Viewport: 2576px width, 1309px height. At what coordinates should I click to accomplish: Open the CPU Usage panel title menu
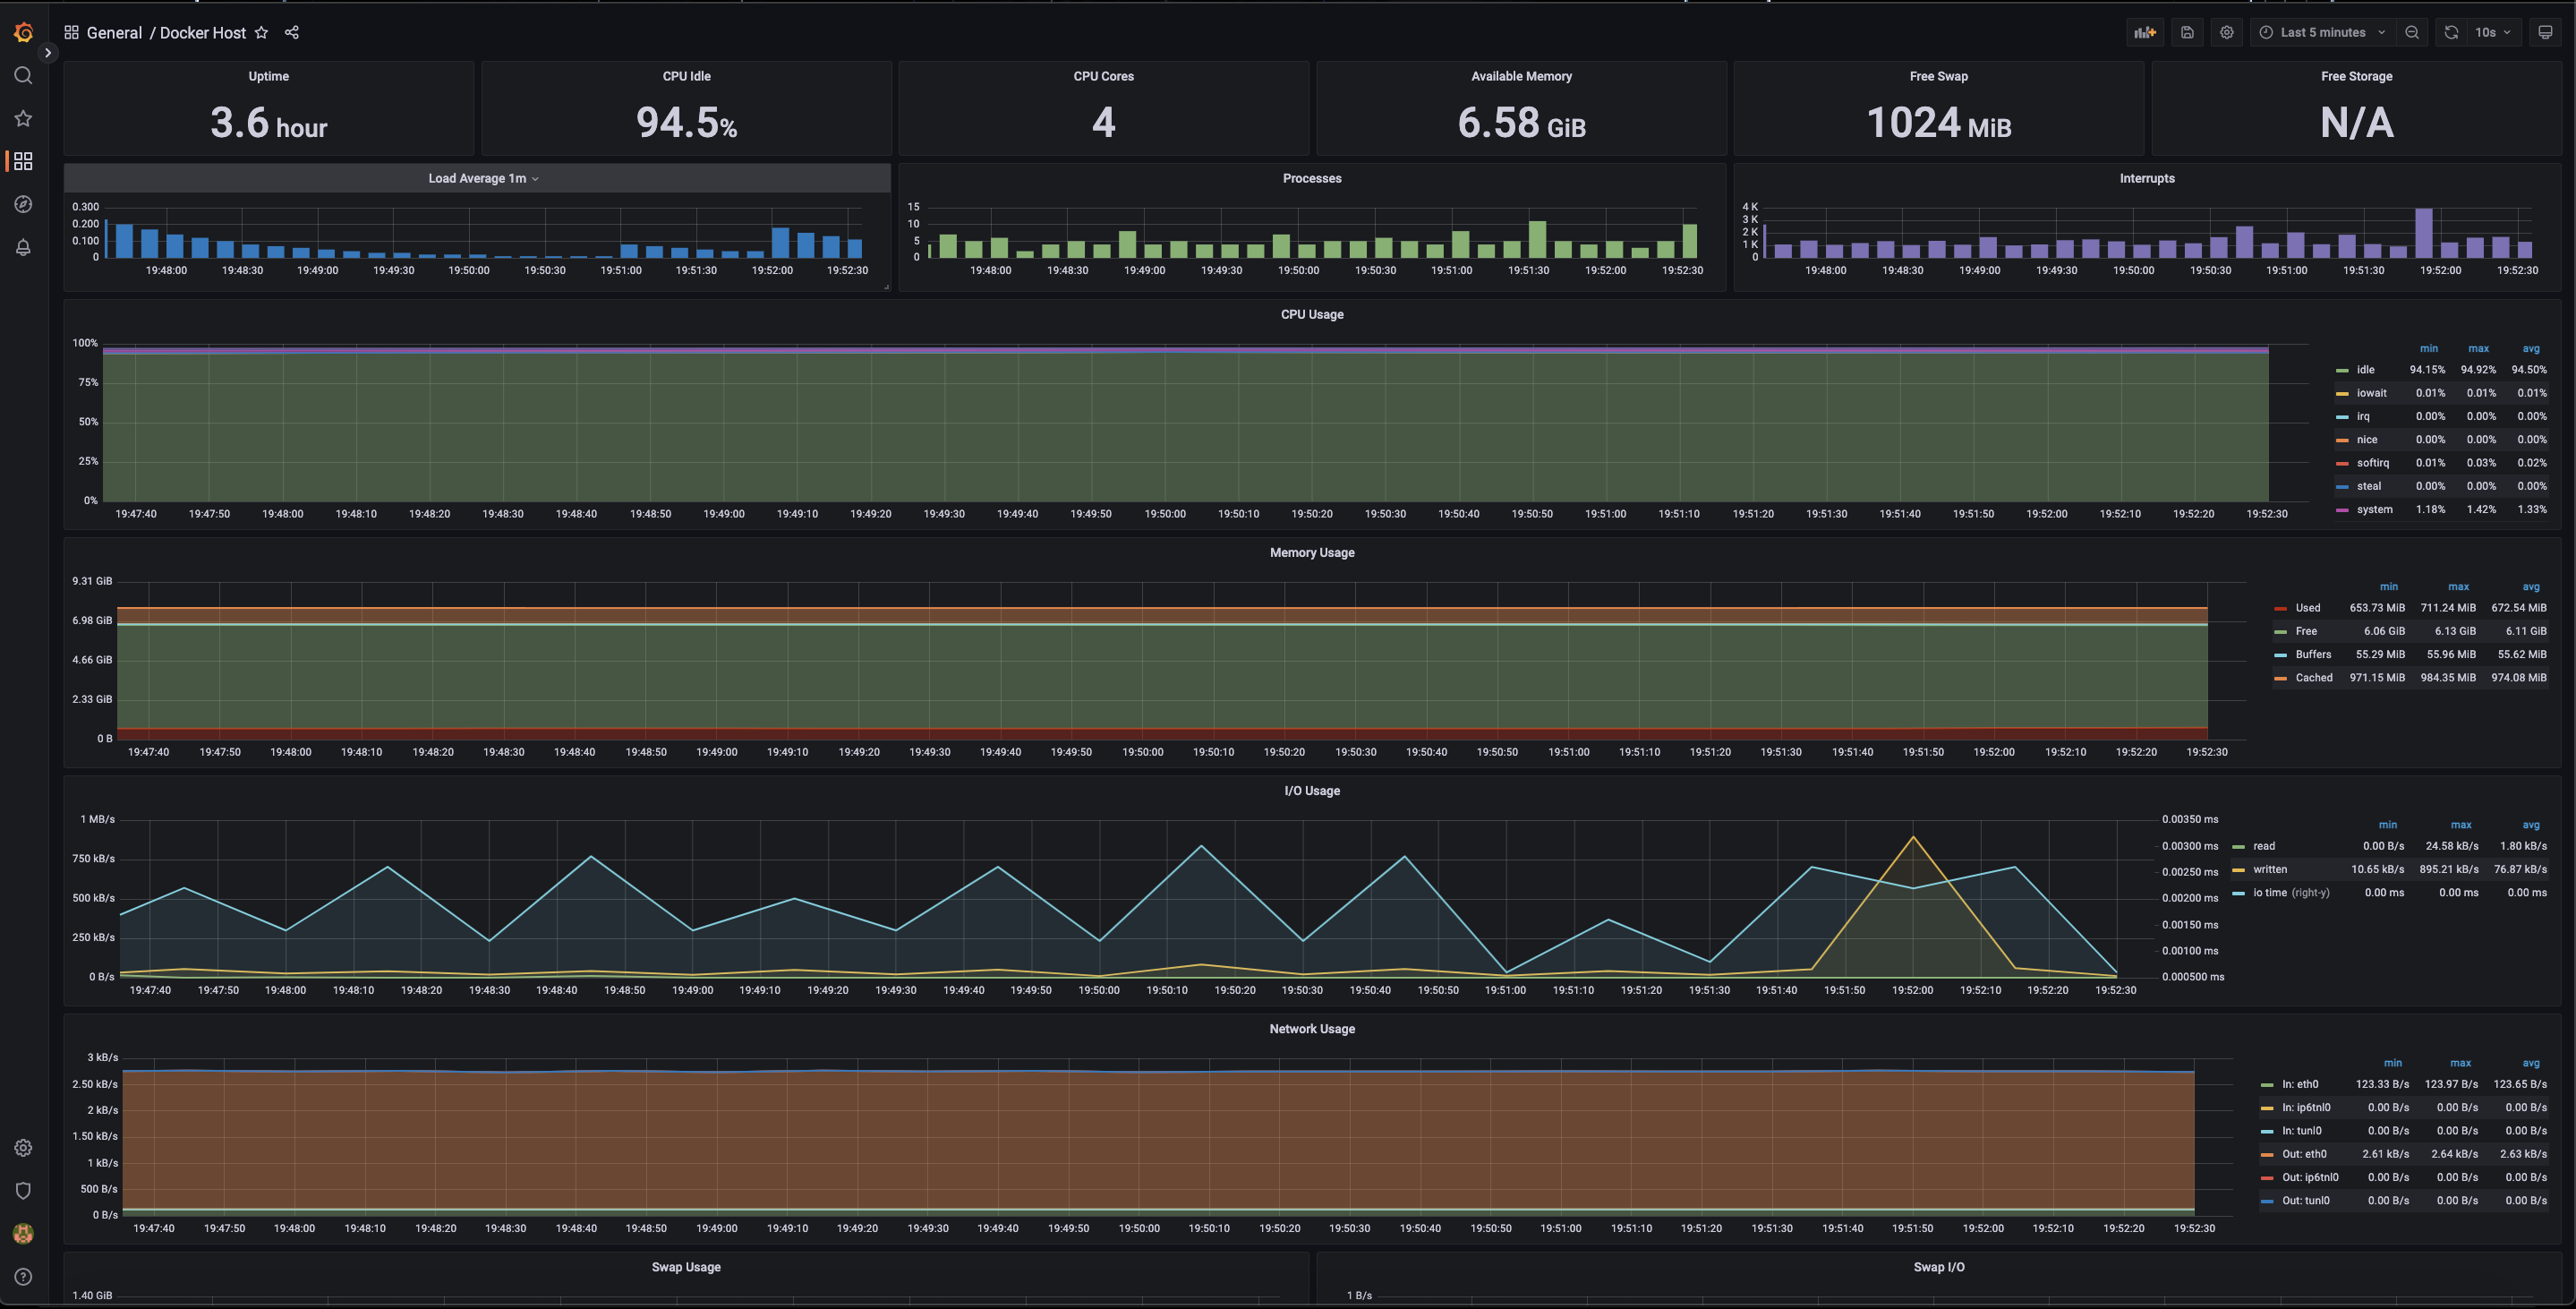point(1311,314)
